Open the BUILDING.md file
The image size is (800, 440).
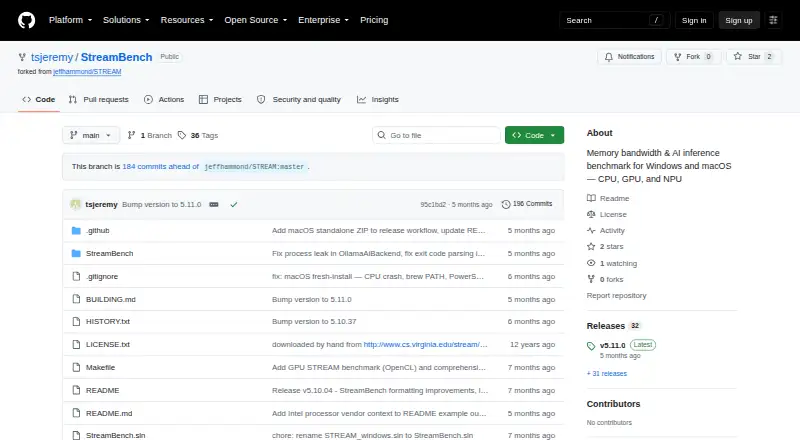coord(111,300)
